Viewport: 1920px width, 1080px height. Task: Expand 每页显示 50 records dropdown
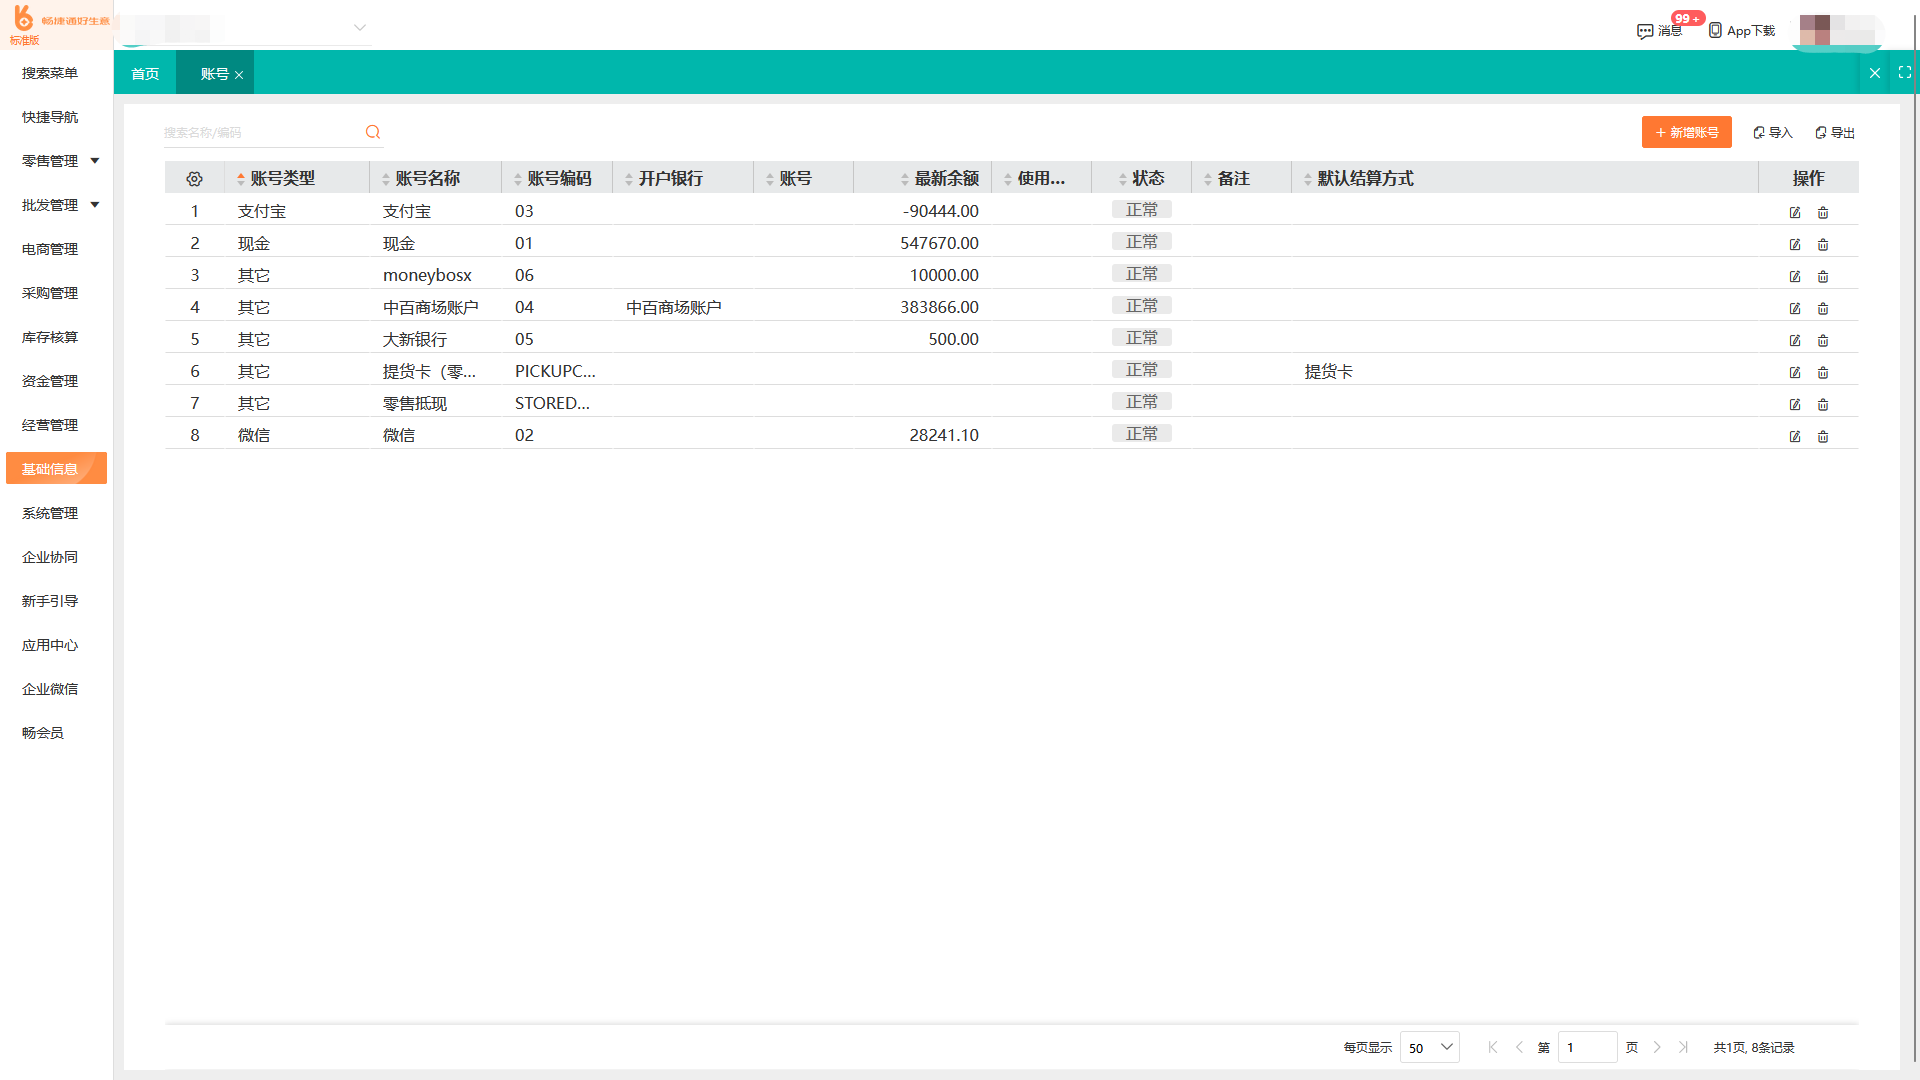(1429, 1047)
